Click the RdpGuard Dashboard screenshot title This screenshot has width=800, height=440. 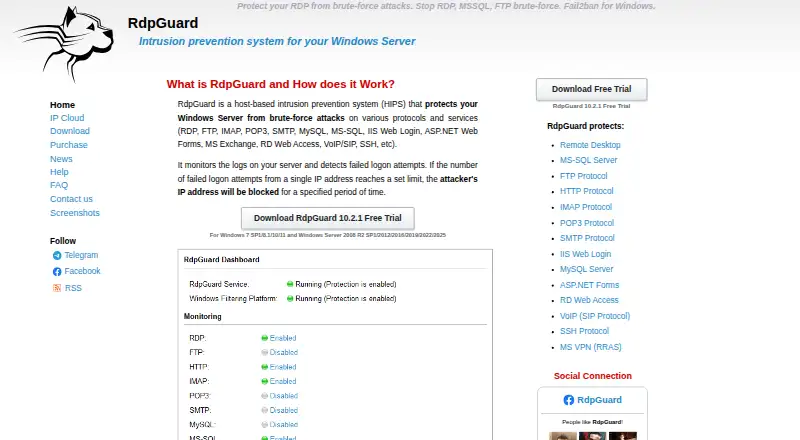(221, 260)
